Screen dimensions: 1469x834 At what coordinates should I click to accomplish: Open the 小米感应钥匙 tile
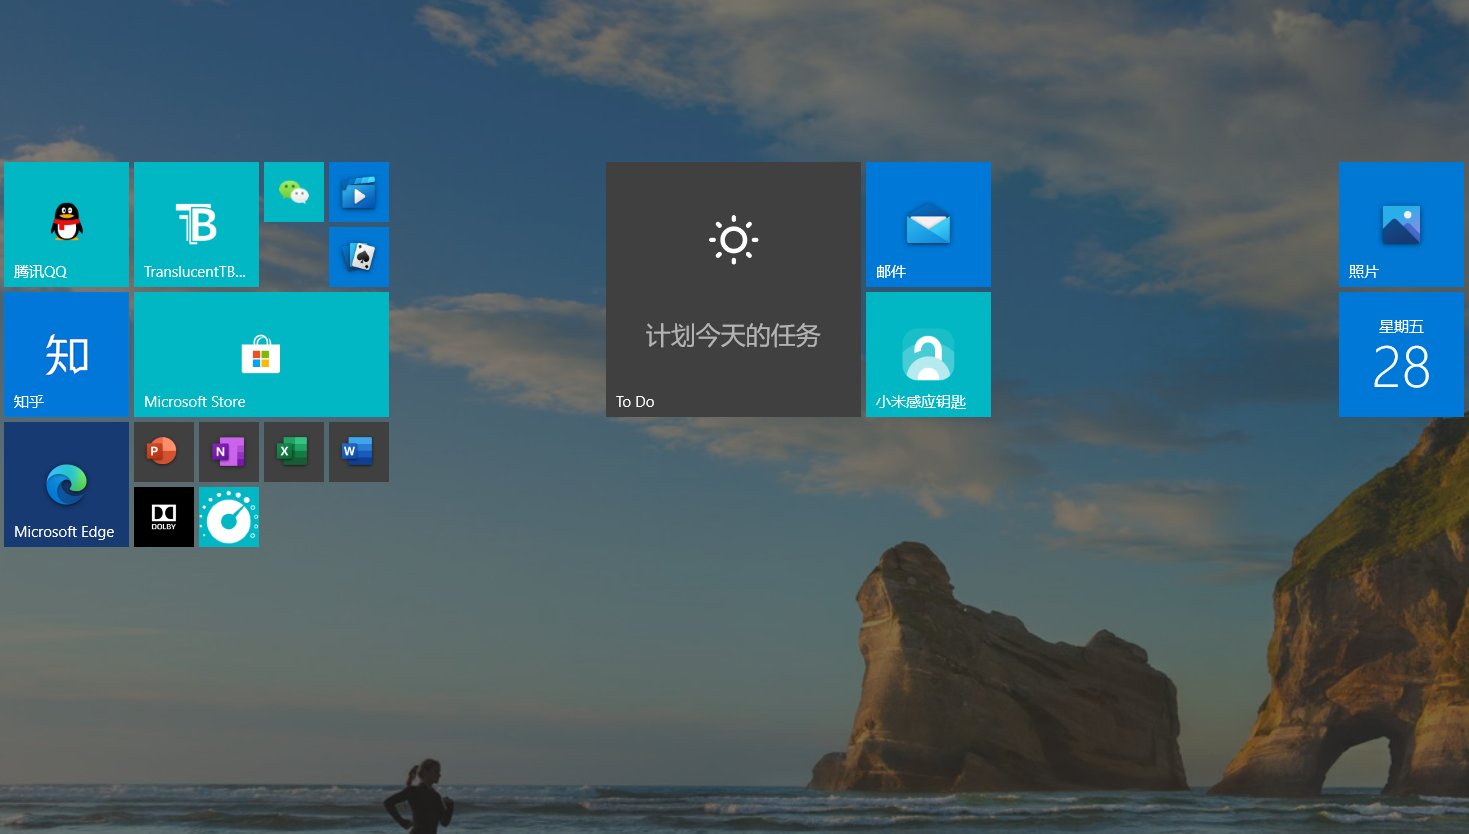coord(928,354)
